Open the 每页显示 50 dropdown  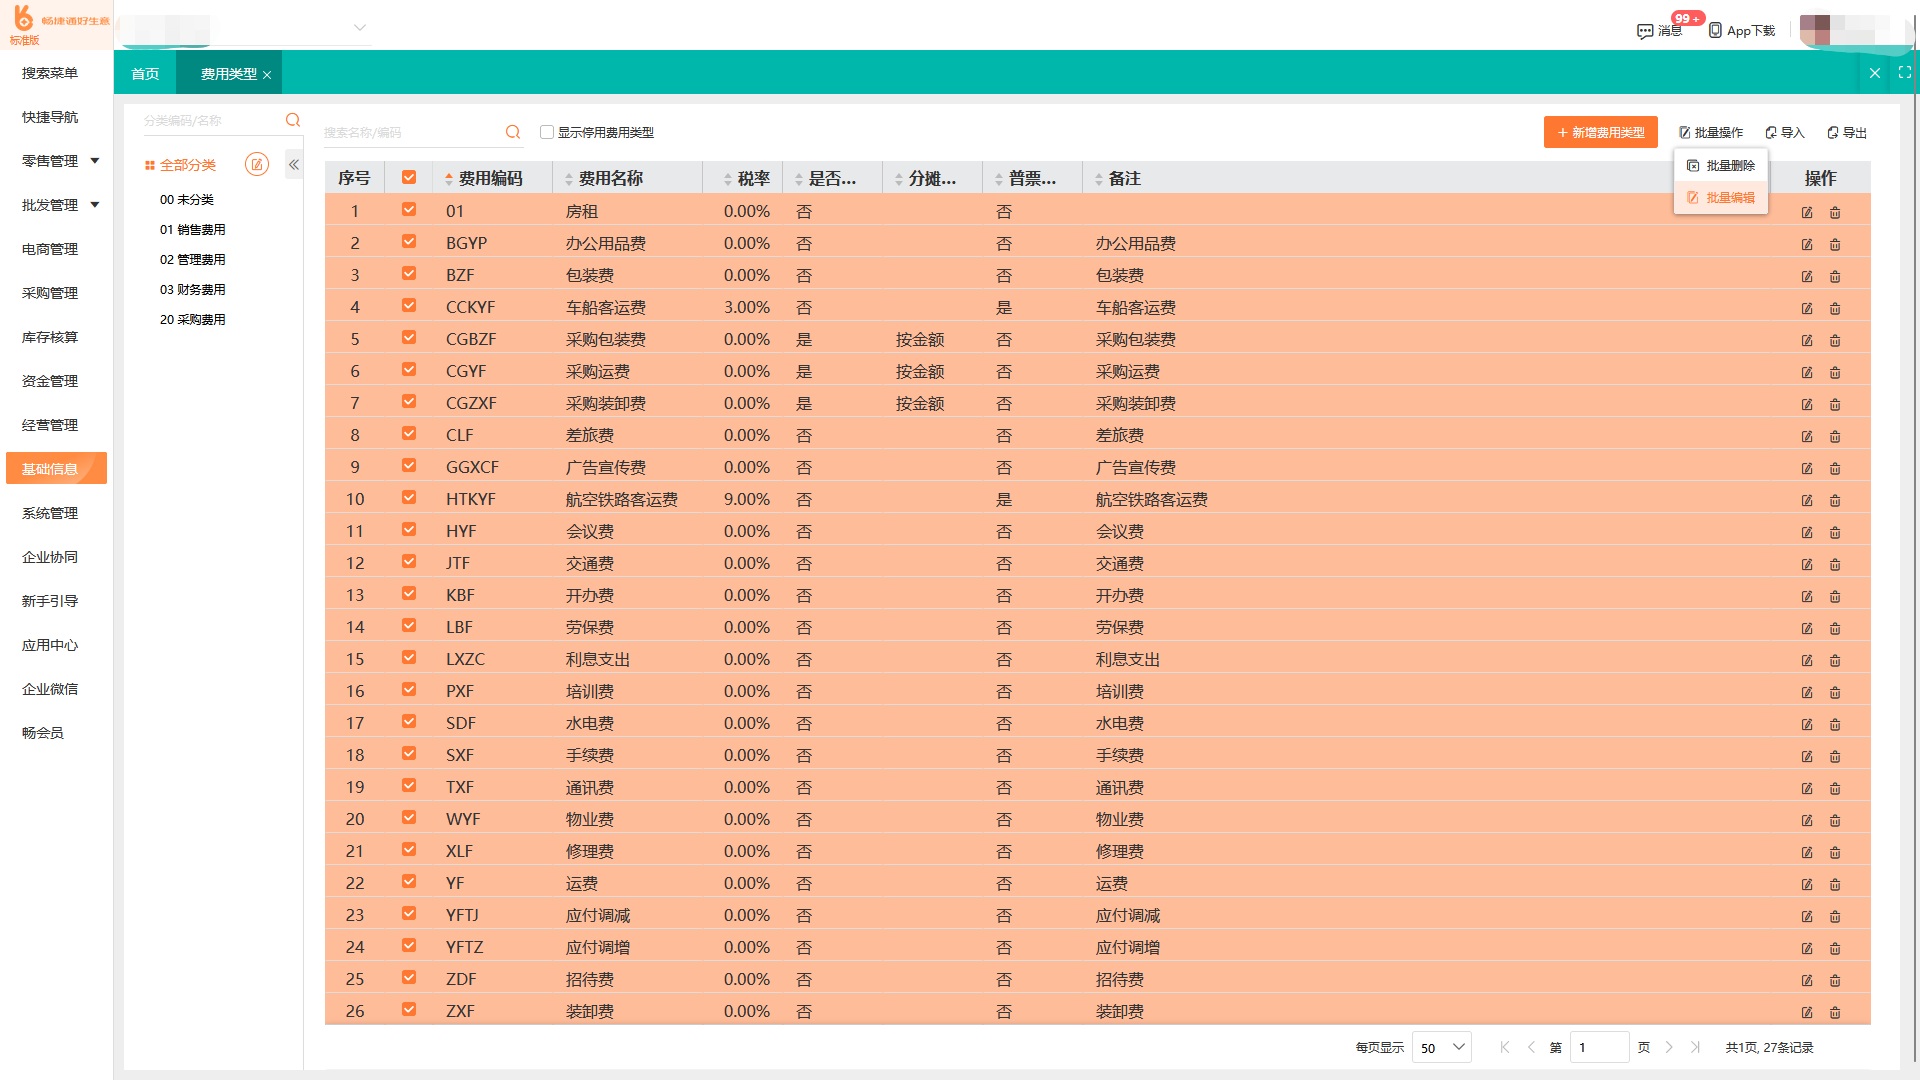click(x=1439, y=1048)
